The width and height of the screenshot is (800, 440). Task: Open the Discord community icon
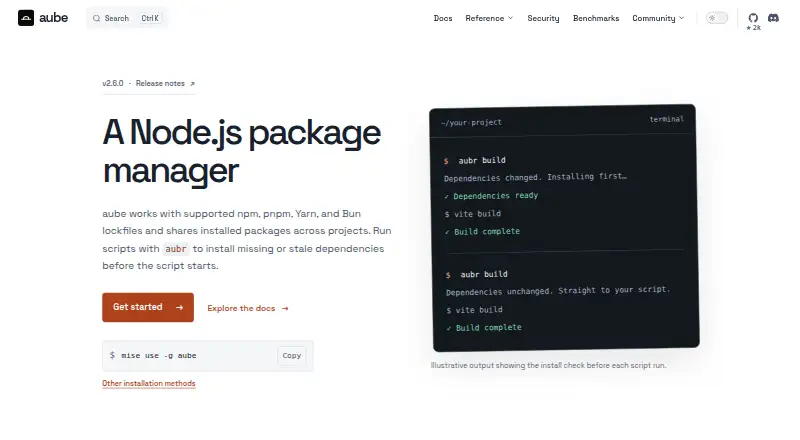point(773,18)
